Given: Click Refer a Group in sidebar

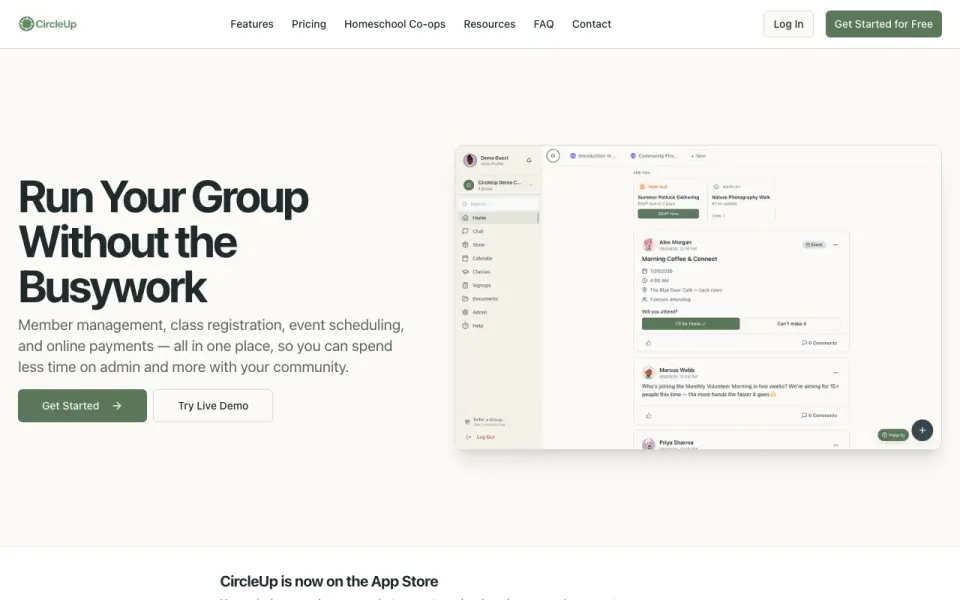Looking at the screenshot, I should [x=485, y=421].
